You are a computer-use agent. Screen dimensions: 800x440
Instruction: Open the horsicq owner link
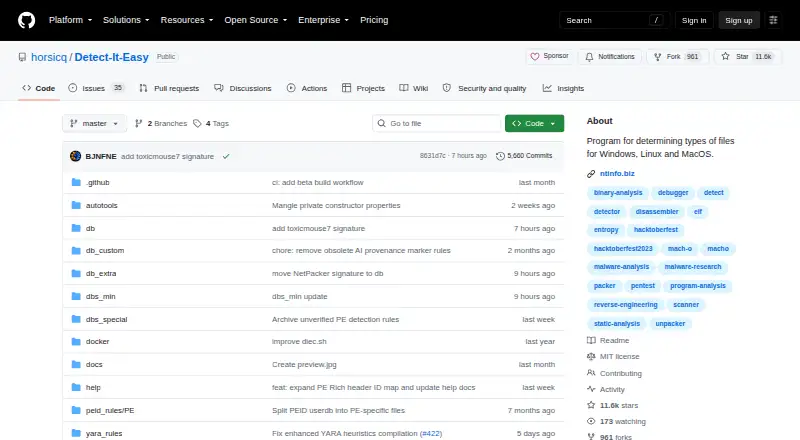coord(49,57)
